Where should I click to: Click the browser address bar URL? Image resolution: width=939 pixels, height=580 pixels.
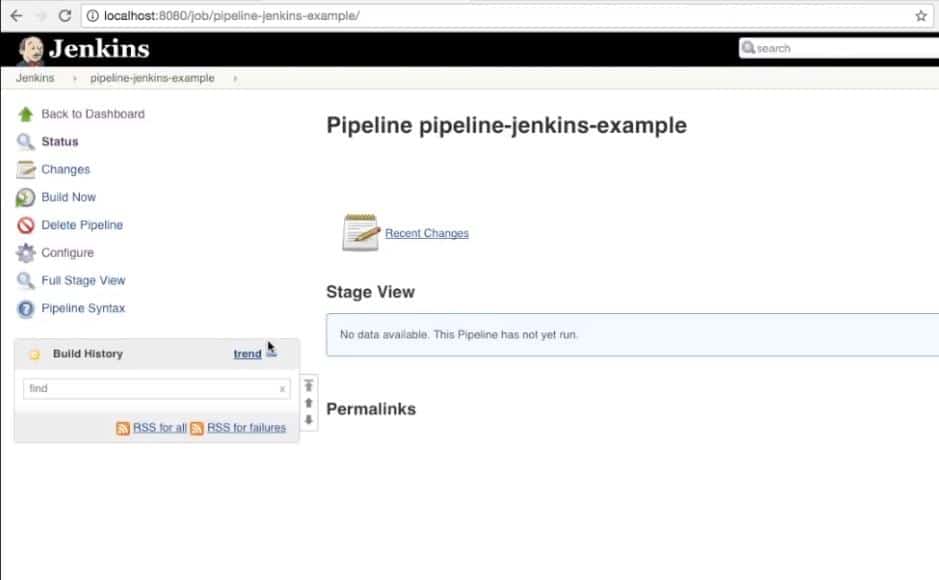232,16
